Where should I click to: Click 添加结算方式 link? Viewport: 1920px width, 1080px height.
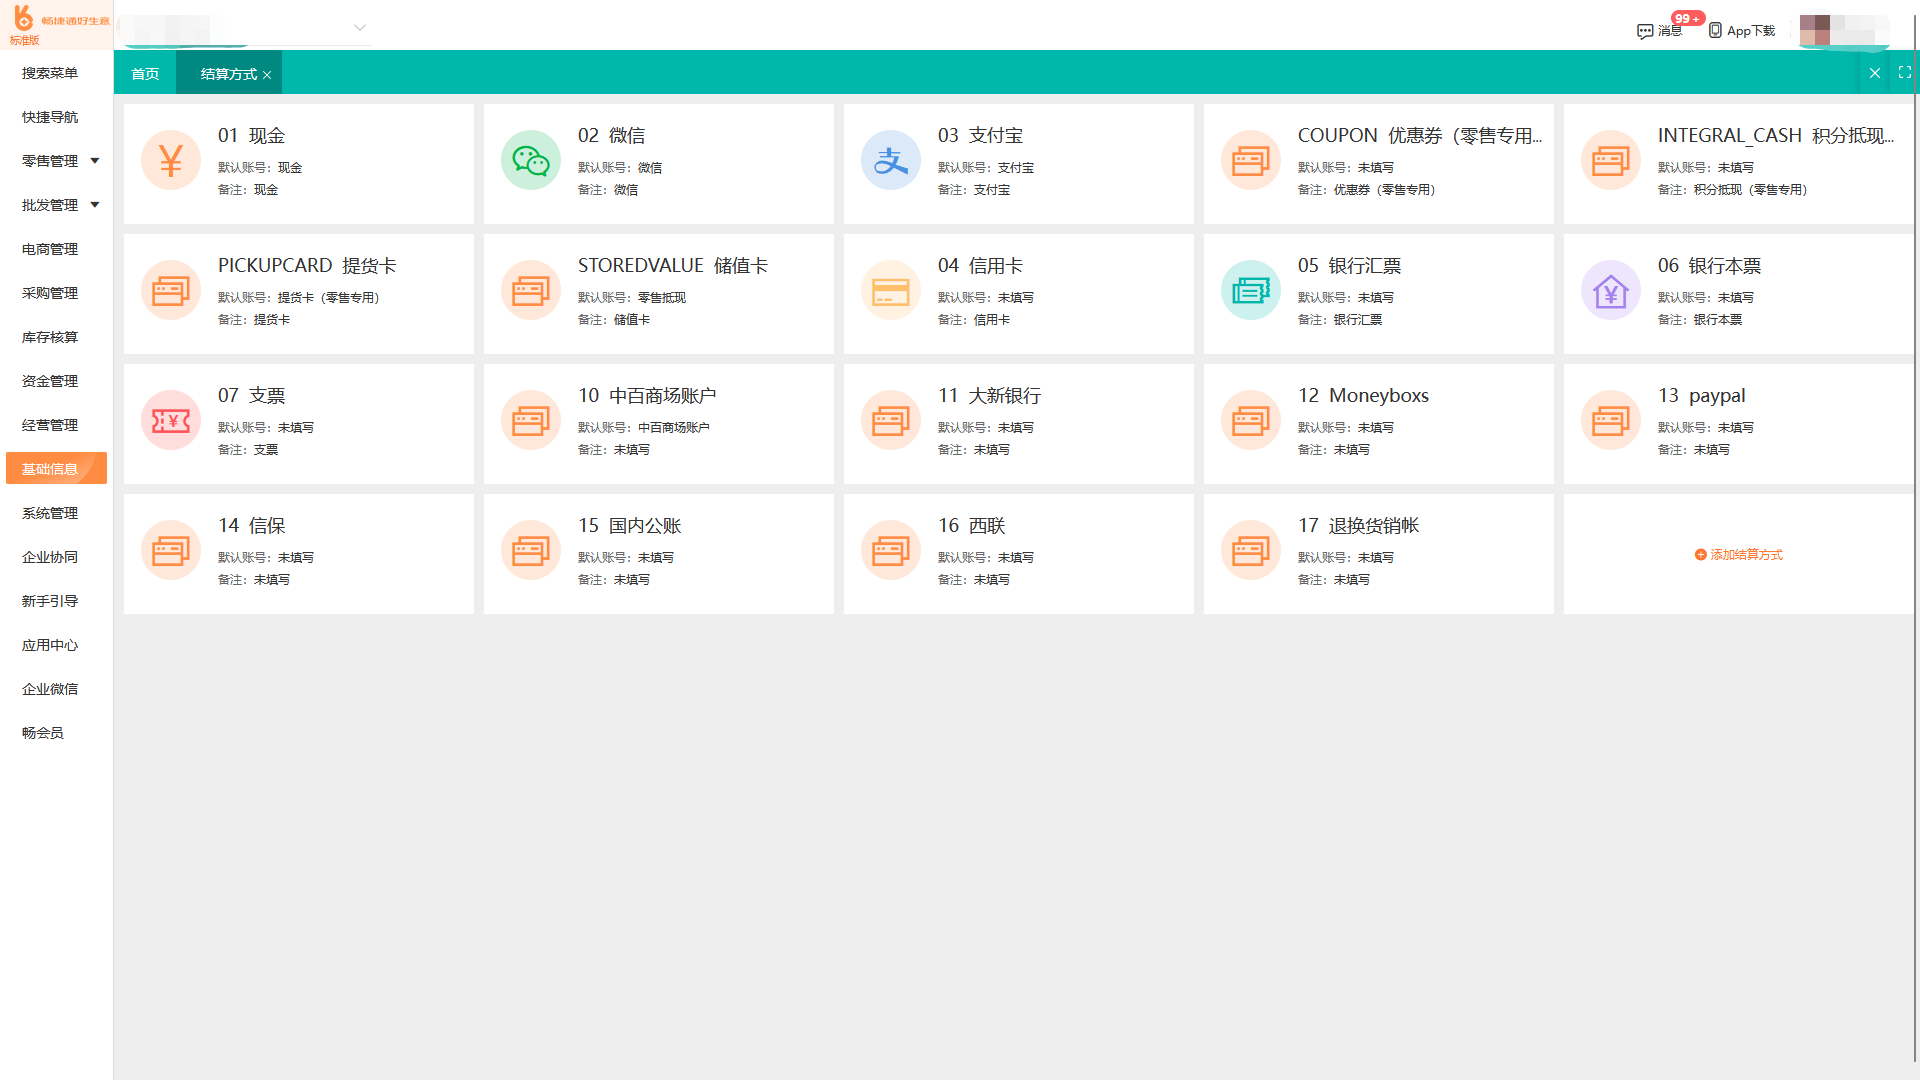click(x=1738, y=554)
